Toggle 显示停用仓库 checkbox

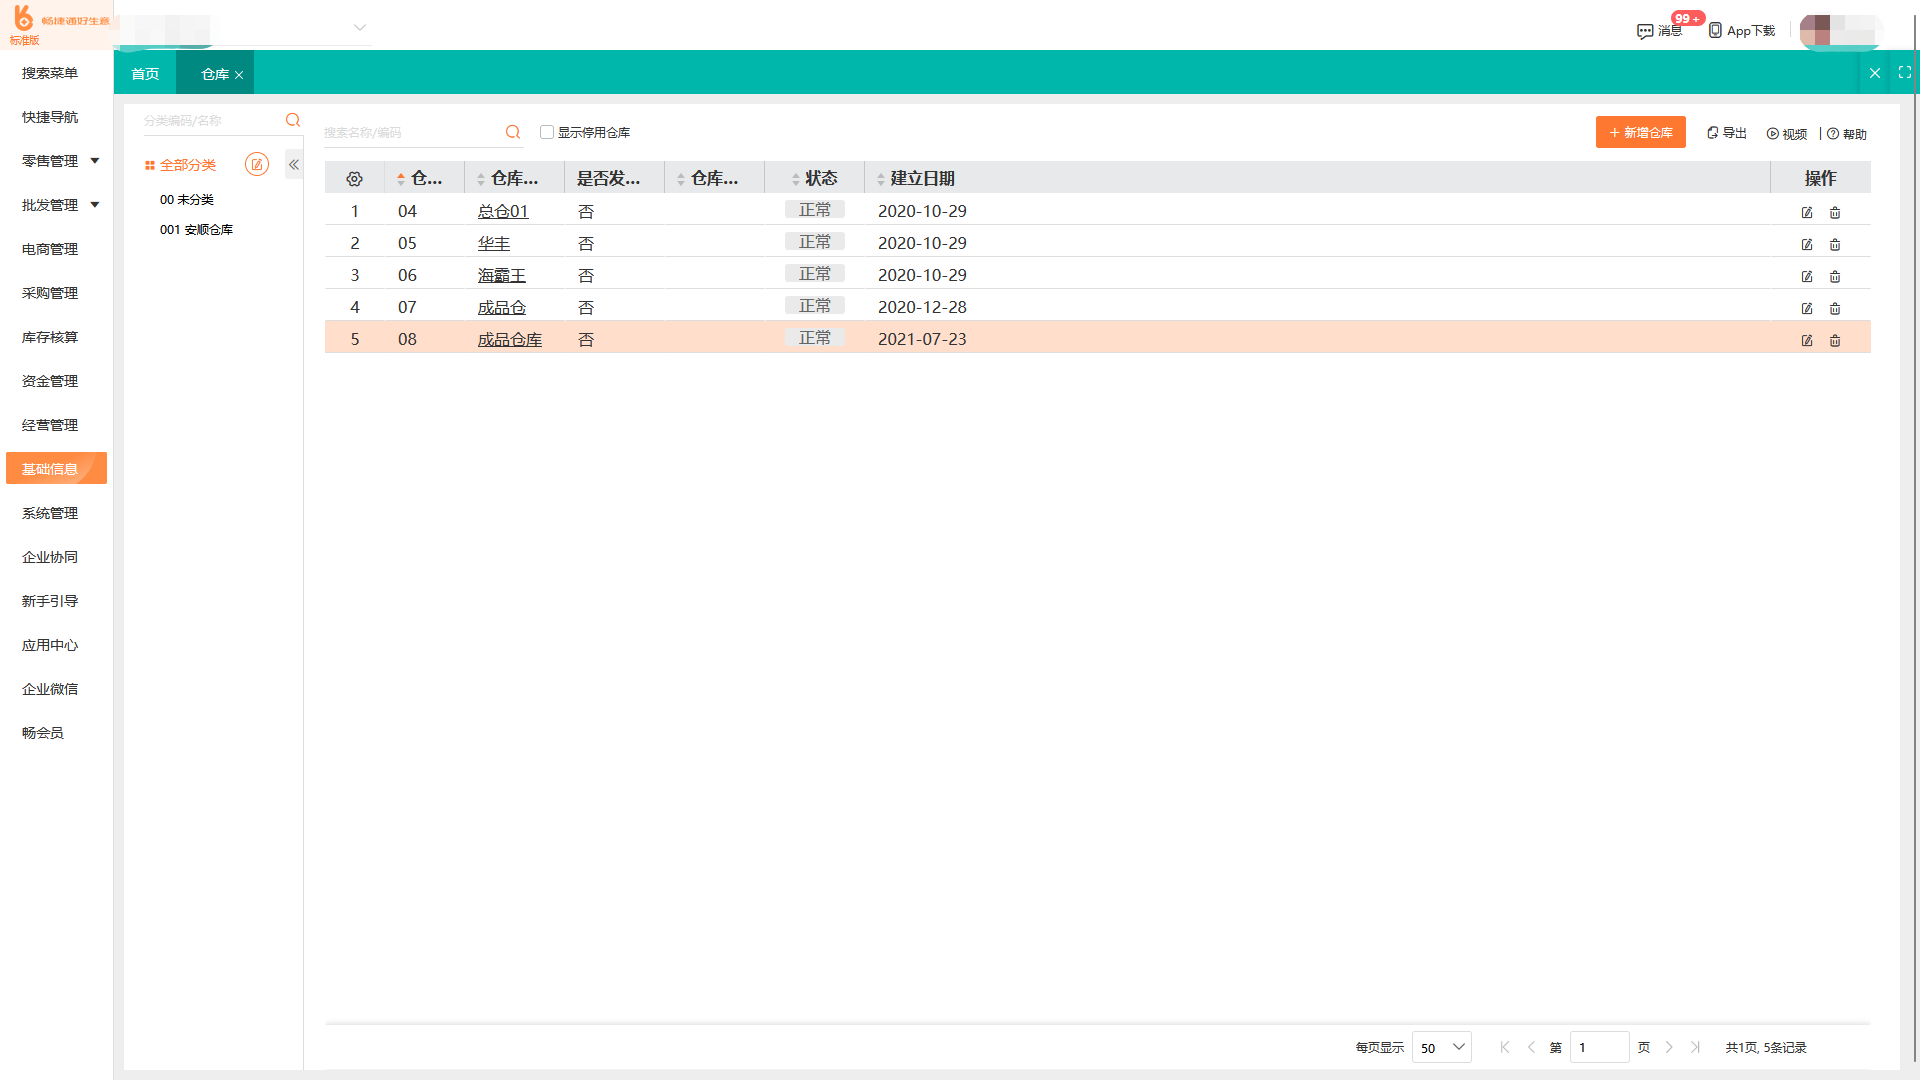click(x=546, y=131)
